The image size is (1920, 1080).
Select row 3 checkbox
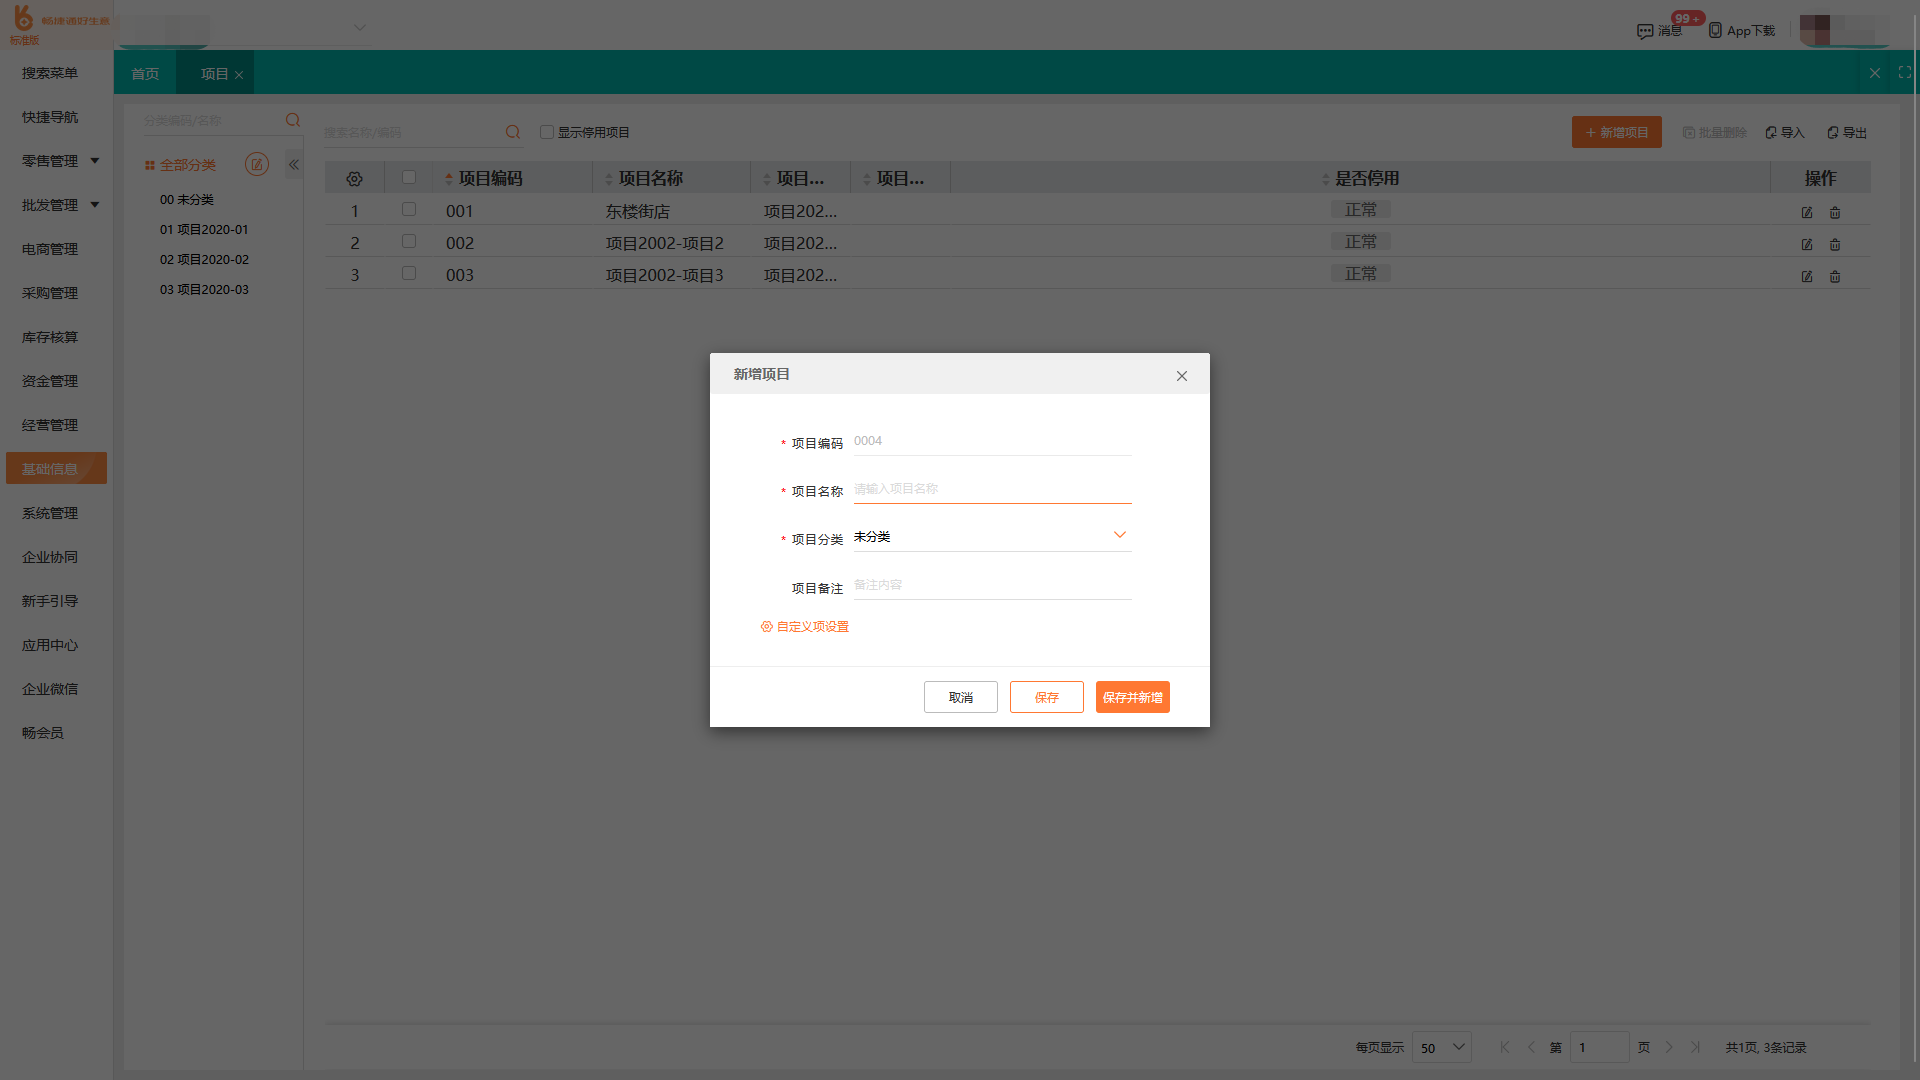click(x=409, y=273)
